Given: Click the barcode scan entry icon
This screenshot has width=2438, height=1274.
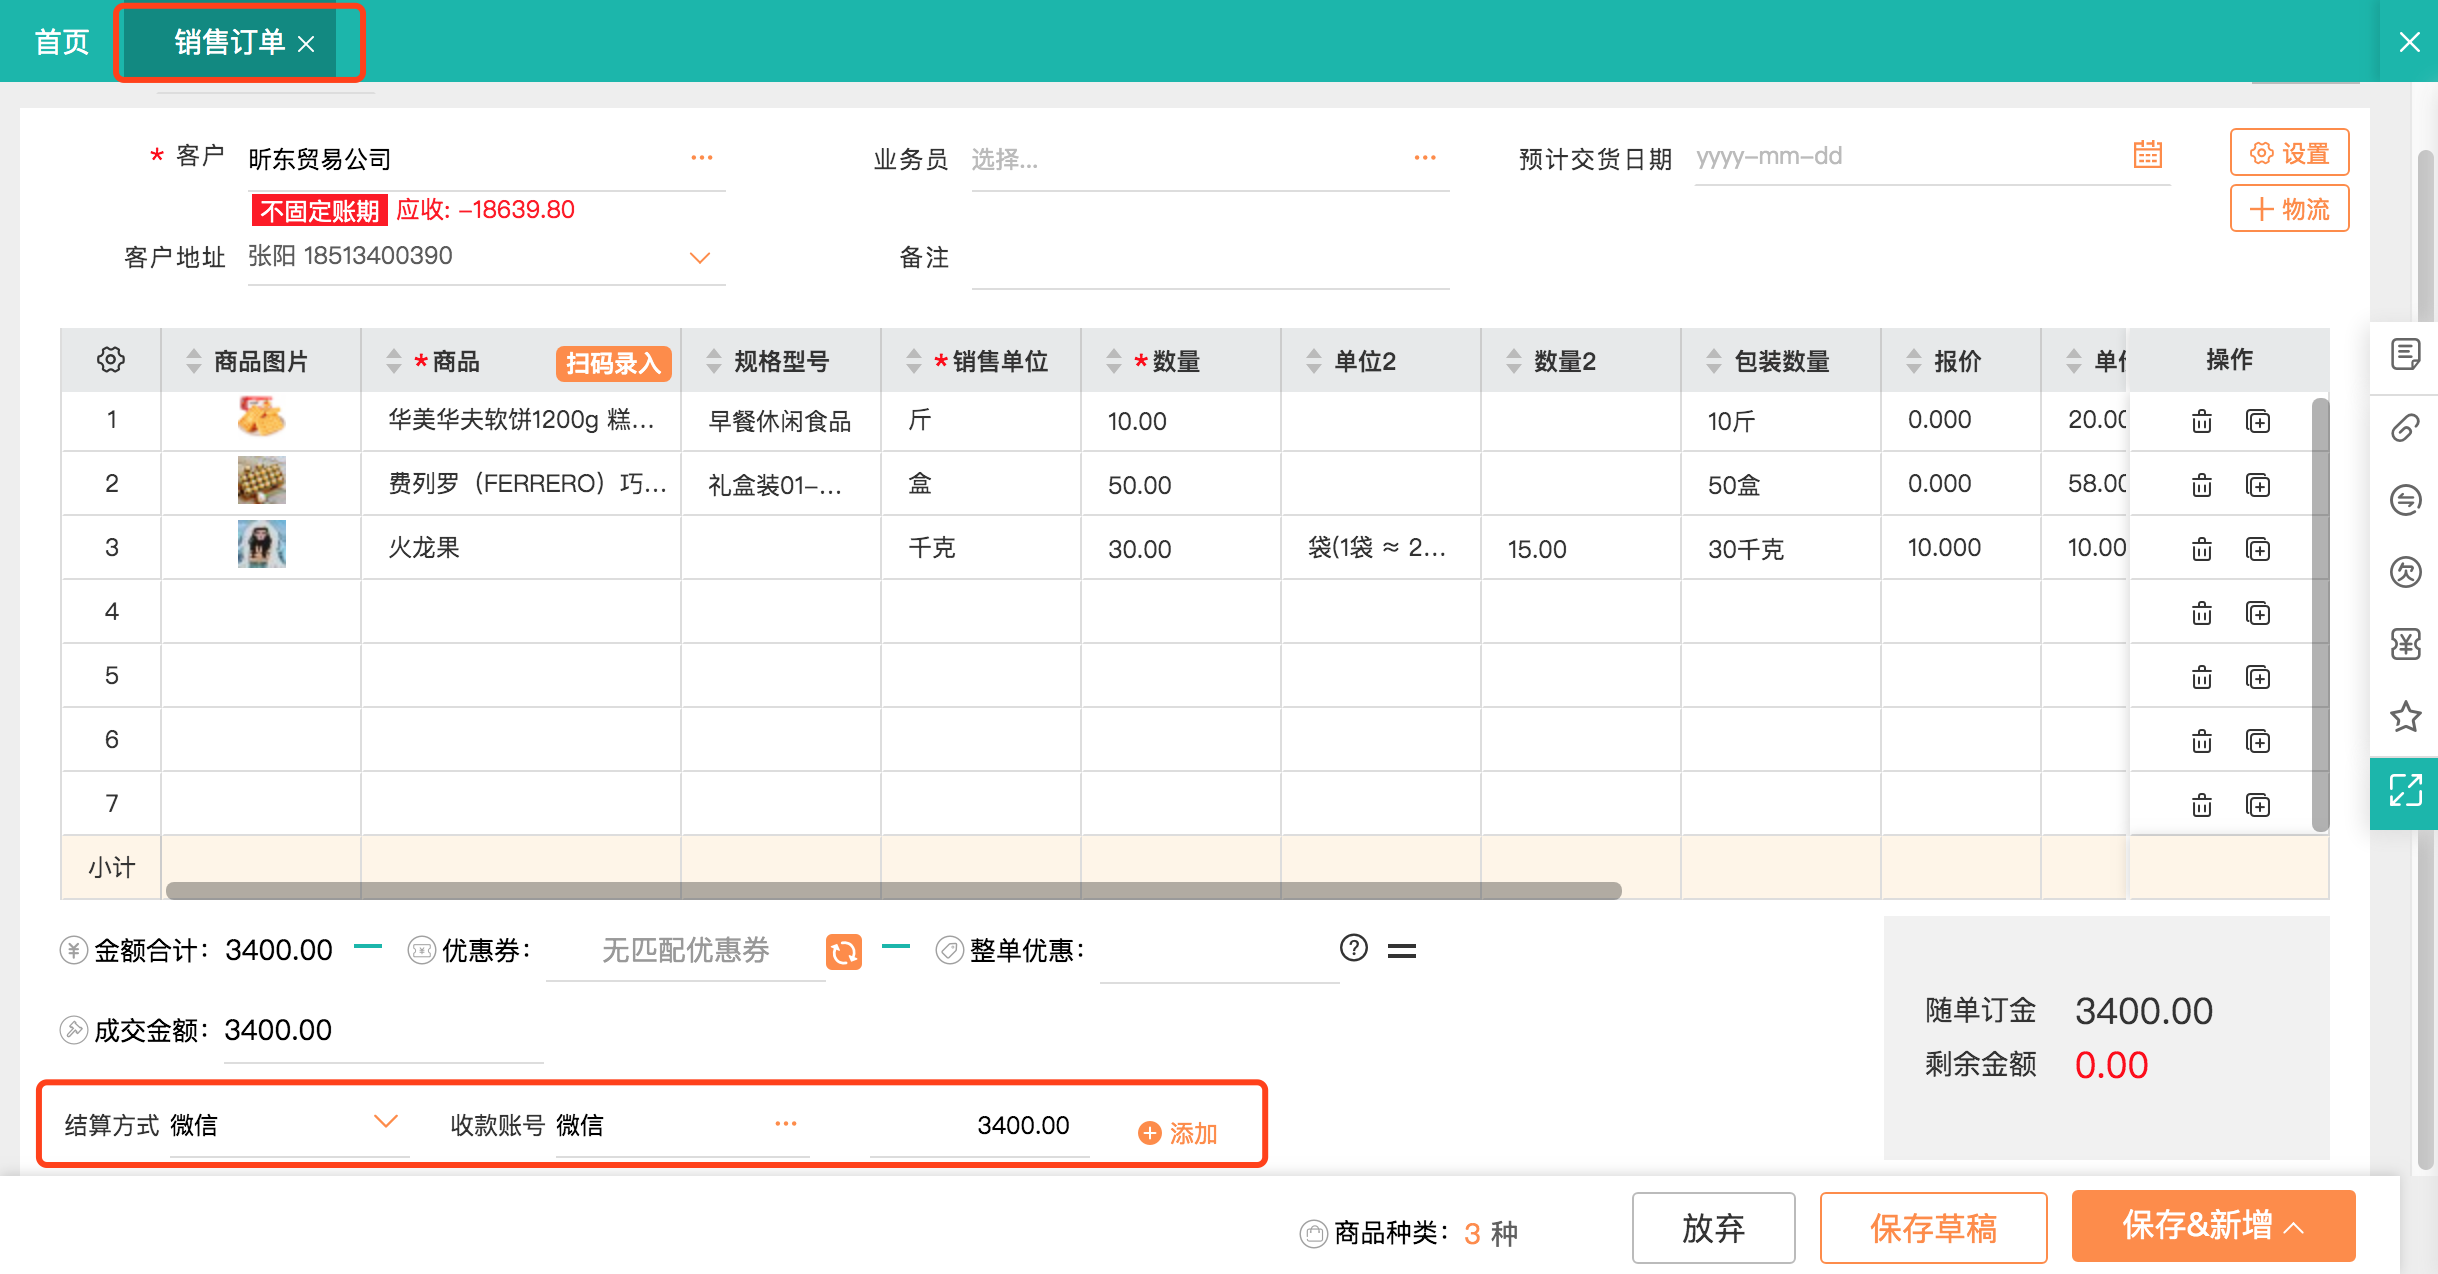Looking at the screenshot, I should pos(613,360).
